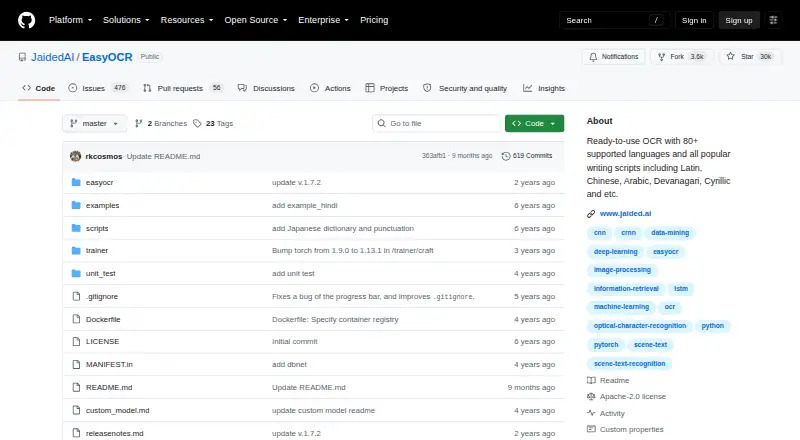Open commit 'add Japanese dictionary and punctuation'
800x440 pixels.
[x=343, y=229]
